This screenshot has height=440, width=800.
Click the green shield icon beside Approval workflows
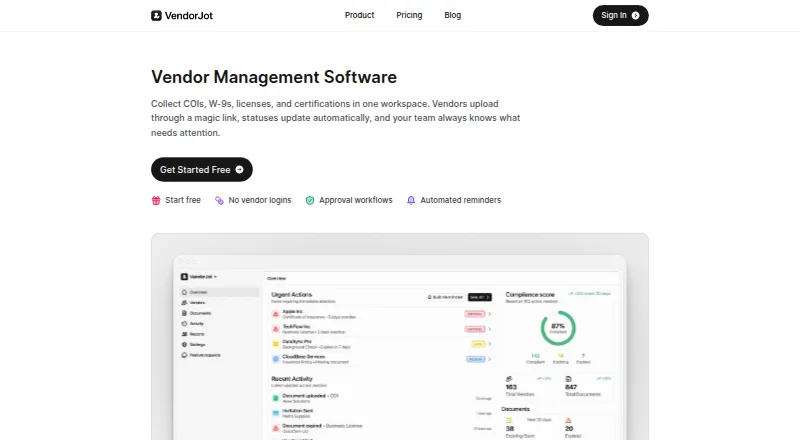tap(310, 201)
